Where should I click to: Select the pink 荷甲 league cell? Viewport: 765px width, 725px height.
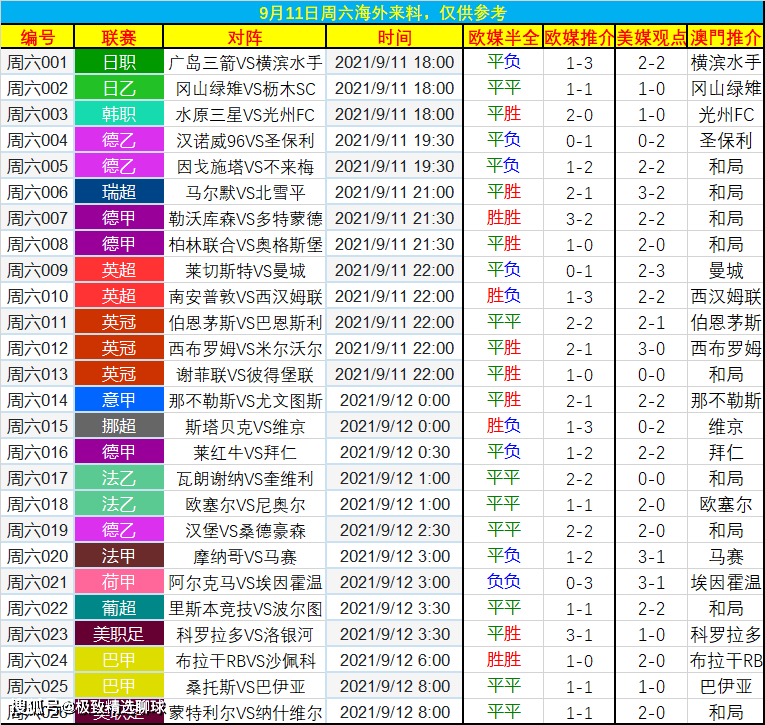pos(119,582)
